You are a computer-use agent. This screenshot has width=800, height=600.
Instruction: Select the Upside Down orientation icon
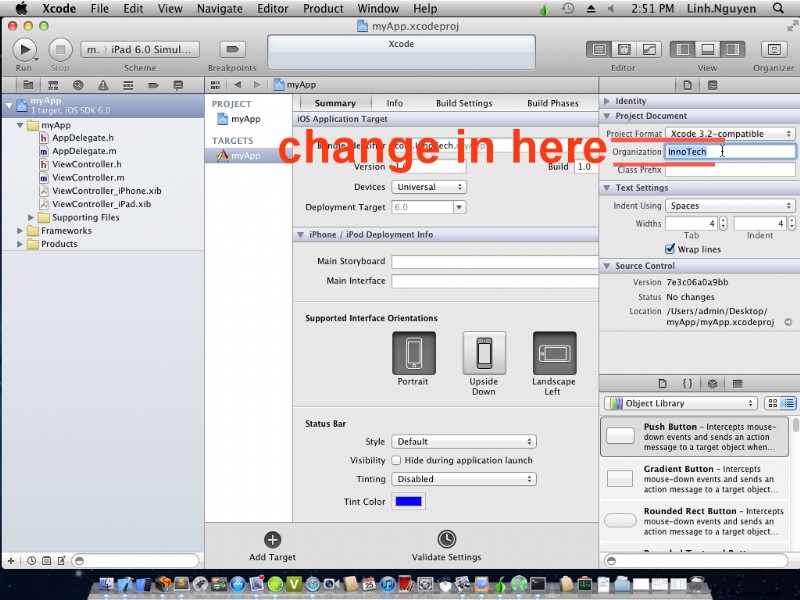click(x=484, y=353)
